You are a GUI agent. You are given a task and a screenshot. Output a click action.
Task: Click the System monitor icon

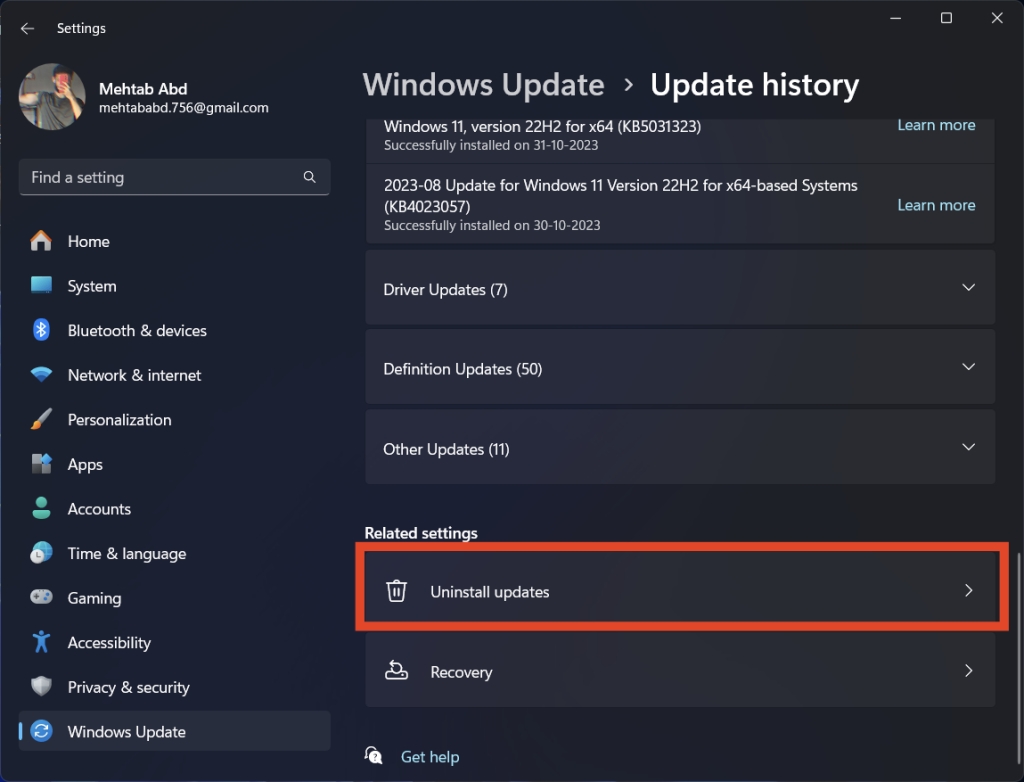[x=41, y=285]
